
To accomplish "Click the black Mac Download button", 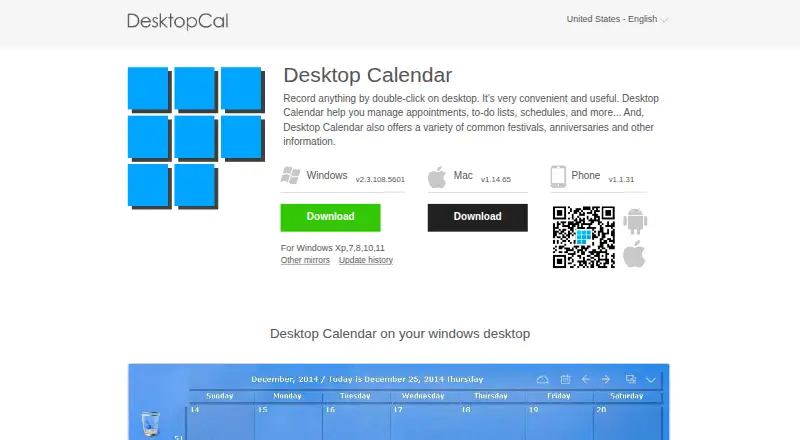I will 478,217.
